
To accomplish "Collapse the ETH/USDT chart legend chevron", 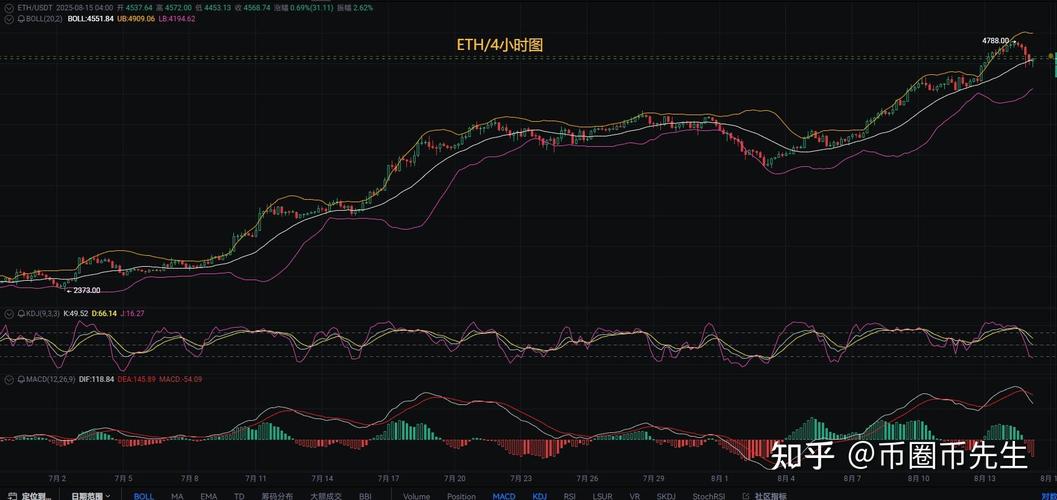I will 7,8.
